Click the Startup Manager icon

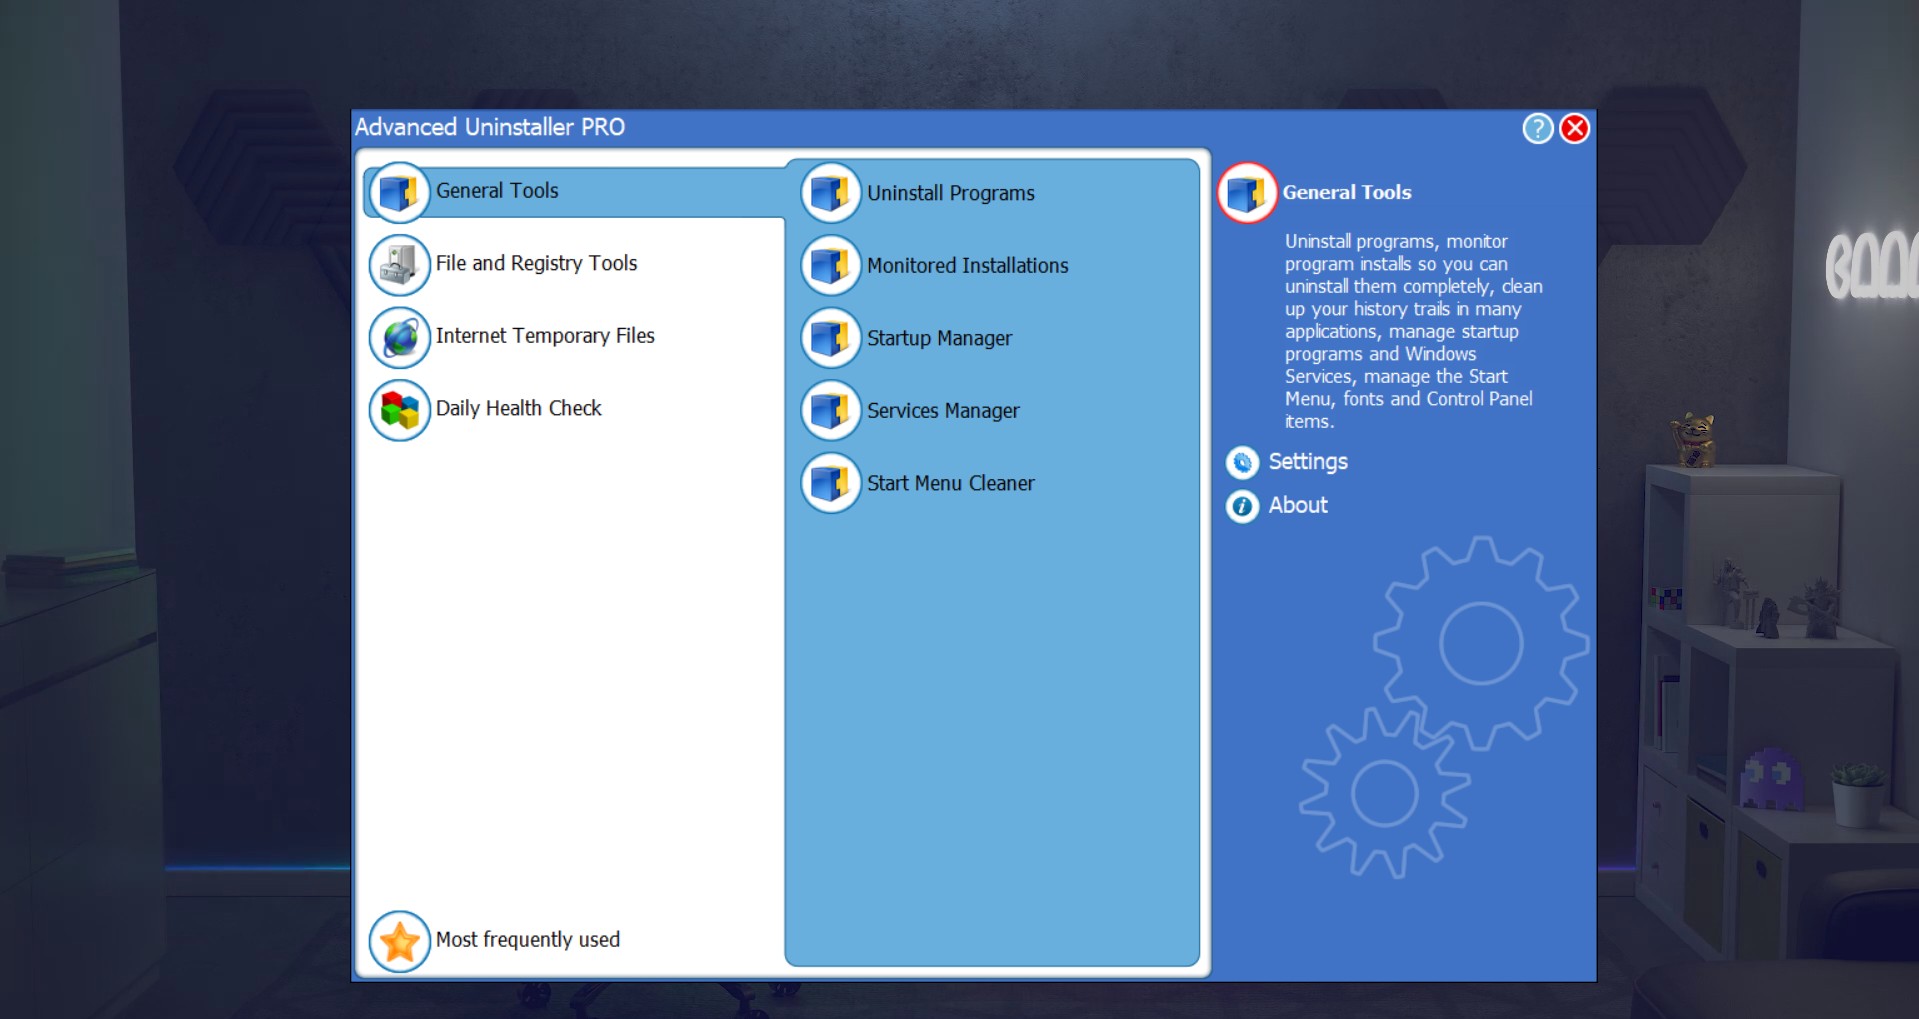tap(831, 338)
